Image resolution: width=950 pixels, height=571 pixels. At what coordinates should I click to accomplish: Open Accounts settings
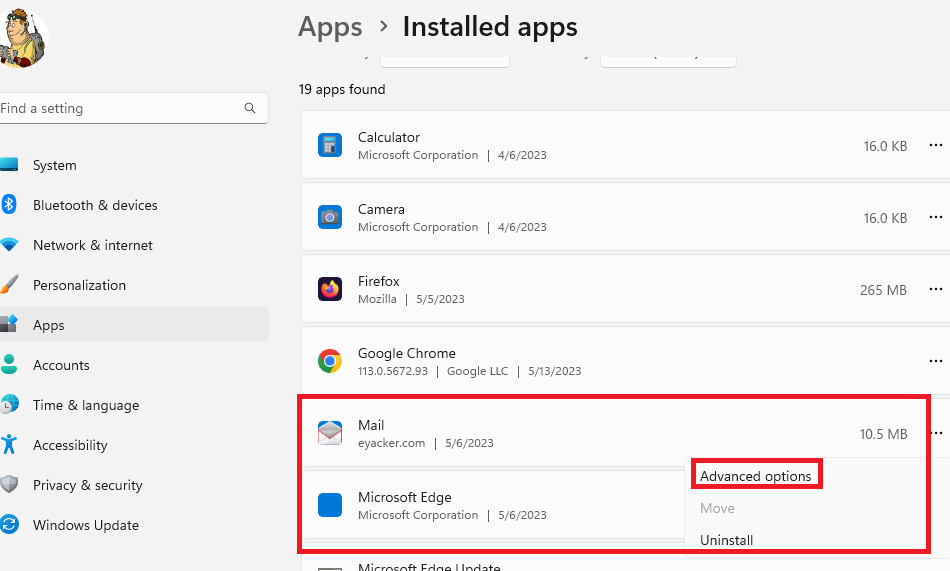tap(133, 365)
